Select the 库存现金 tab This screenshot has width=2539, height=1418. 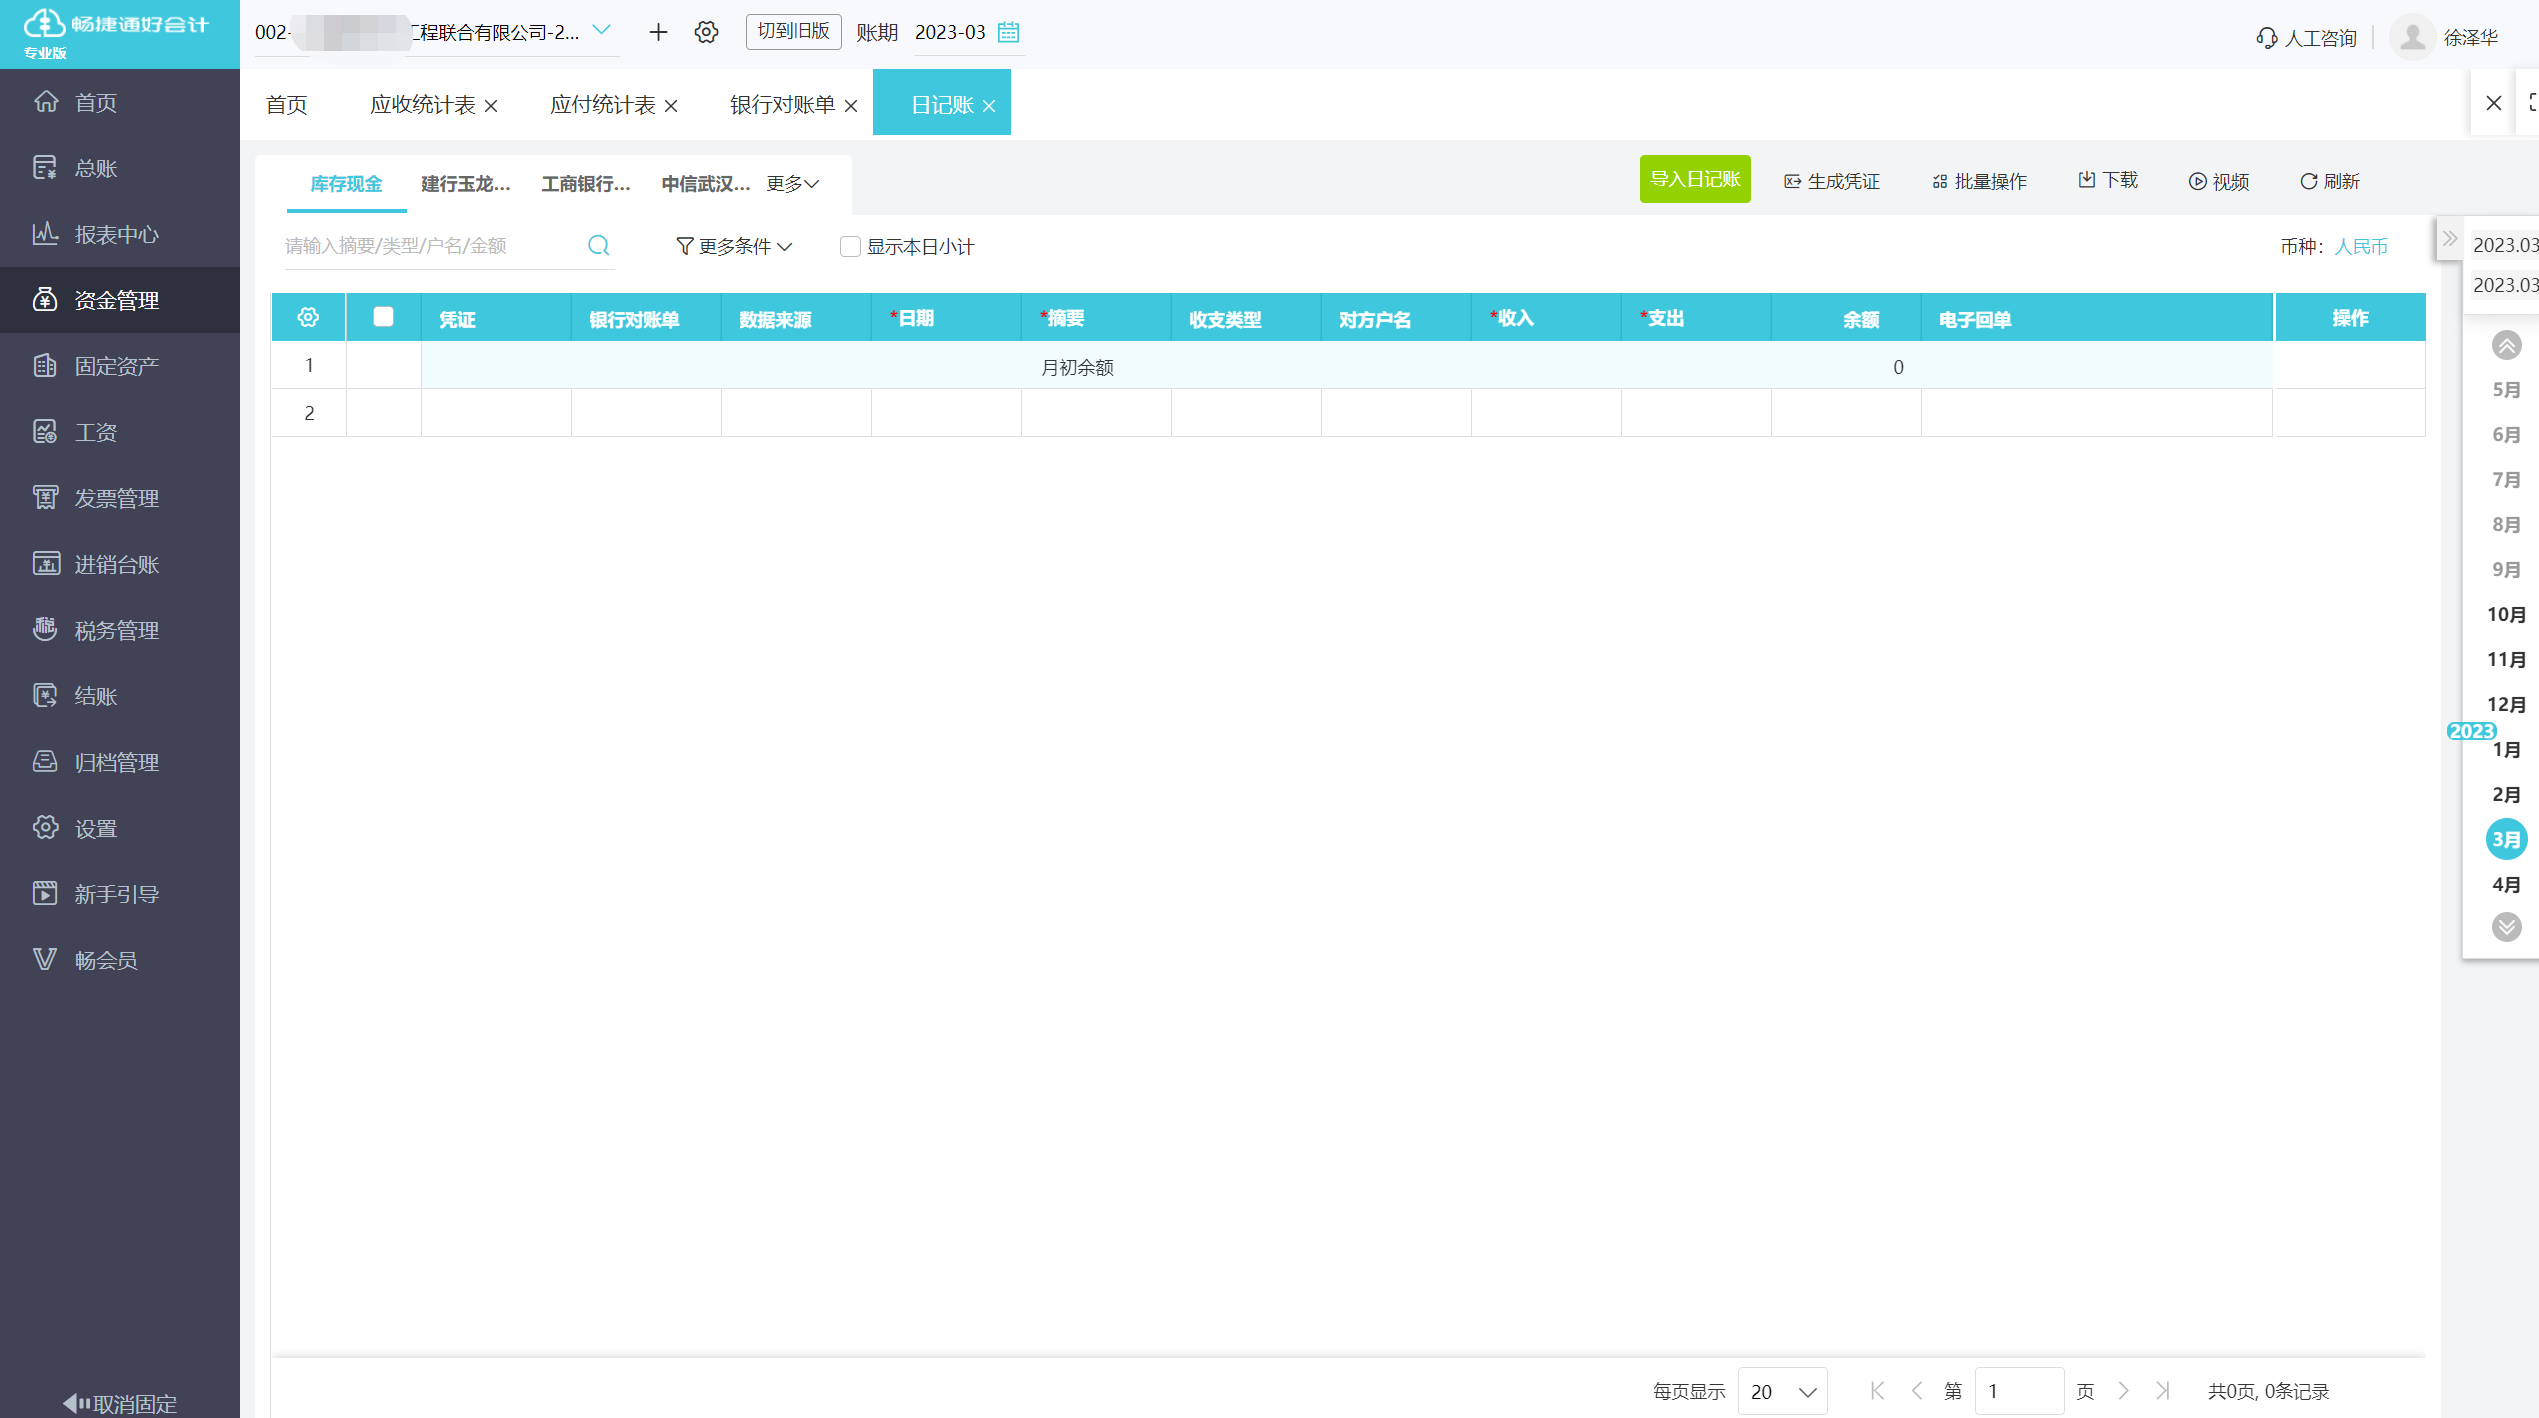[344, 183]
